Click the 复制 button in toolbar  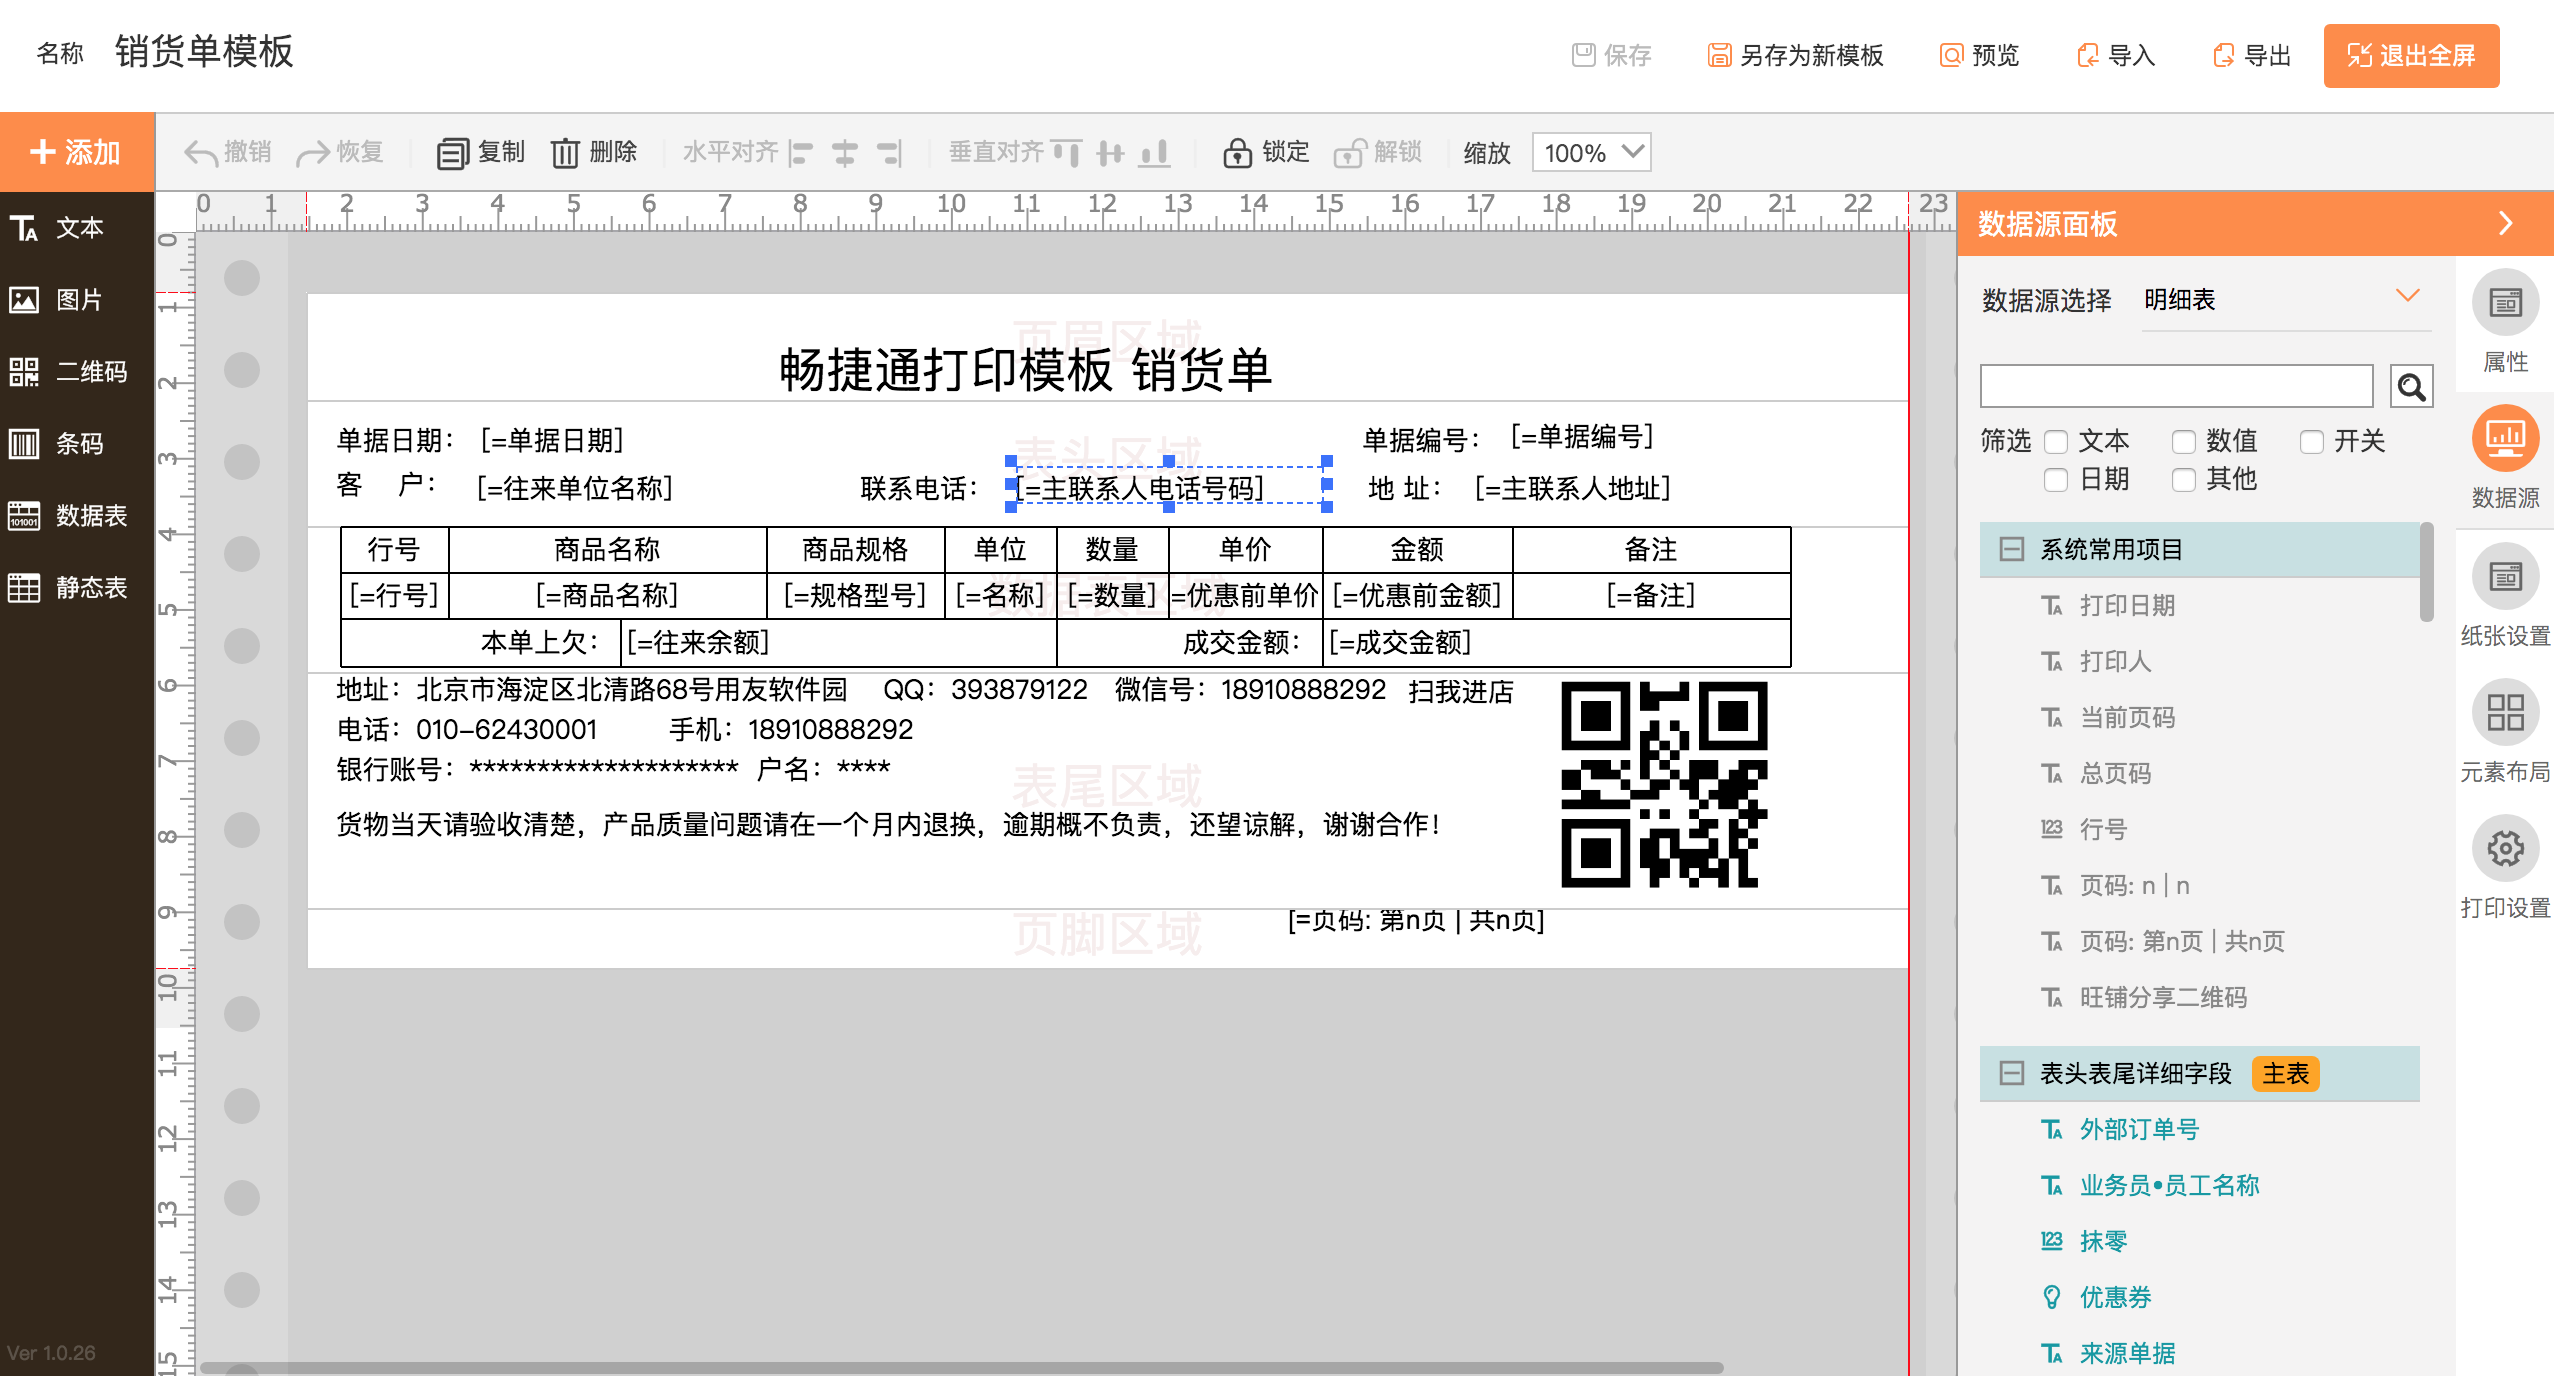(474, 154)
